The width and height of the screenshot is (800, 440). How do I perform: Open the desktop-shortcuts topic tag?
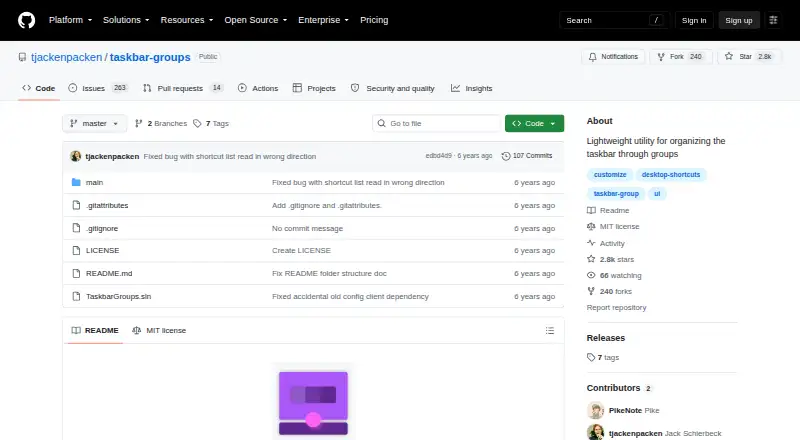[670, 175]
